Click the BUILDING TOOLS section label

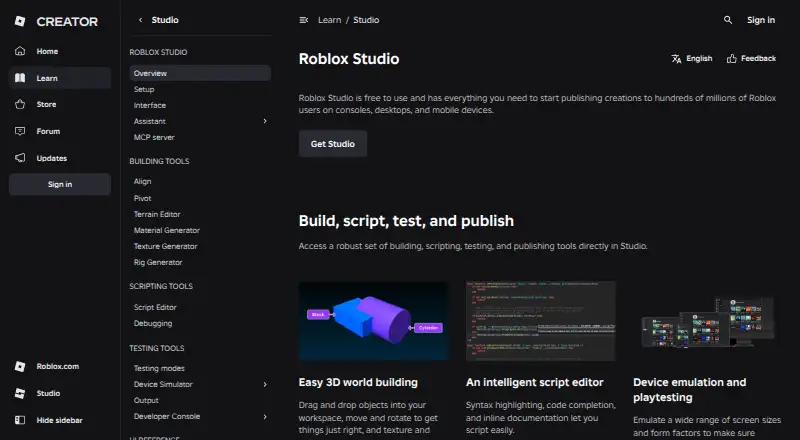[159, 161]
